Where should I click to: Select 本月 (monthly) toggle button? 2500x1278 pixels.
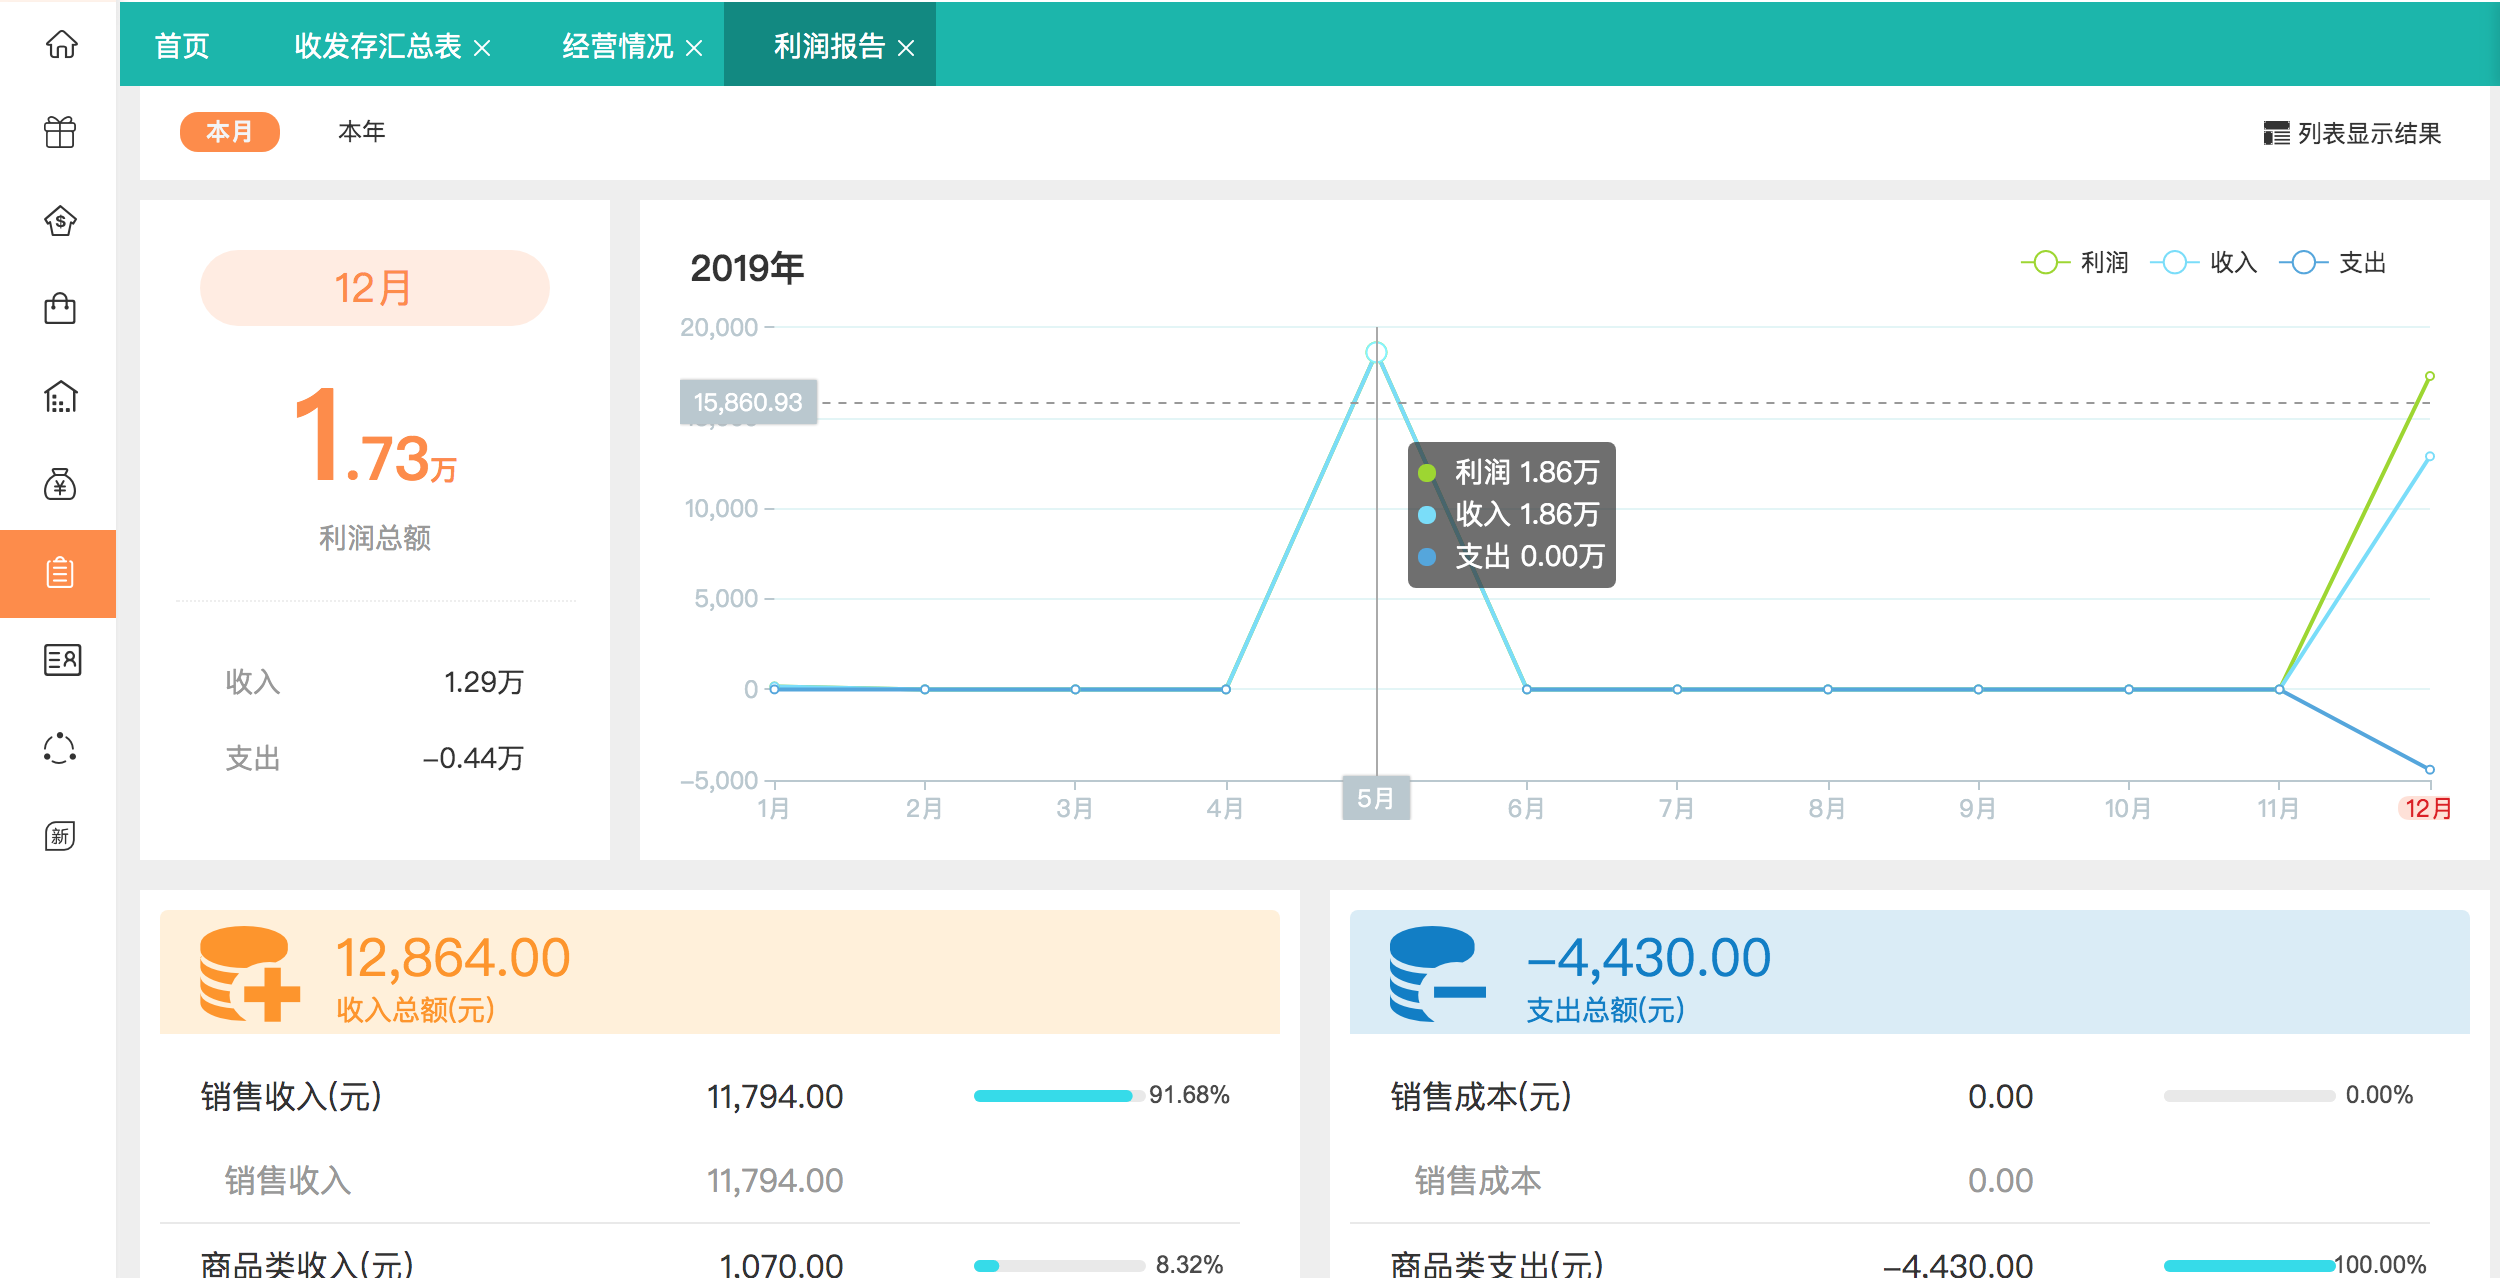coord(227,130)
